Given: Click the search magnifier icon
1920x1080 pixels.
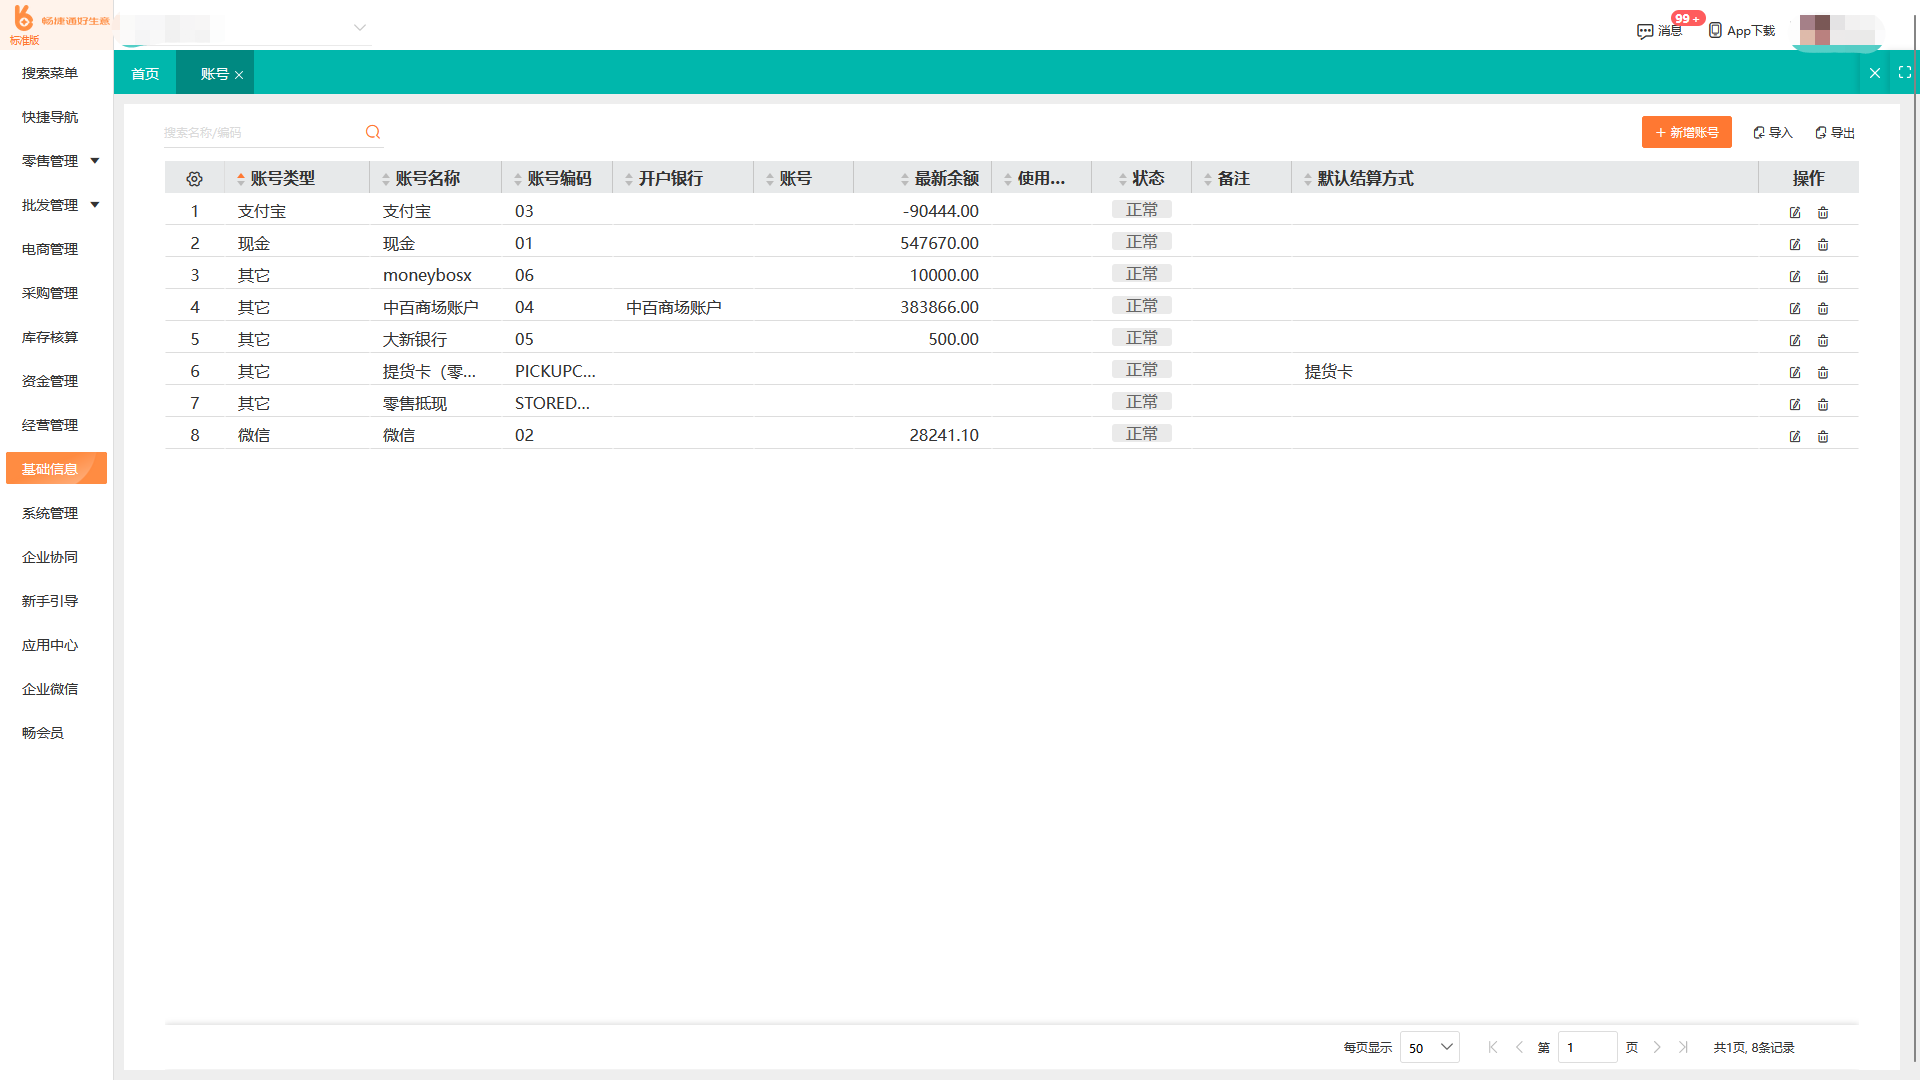Looking at the screenshot, I should [x=375, y=131].
